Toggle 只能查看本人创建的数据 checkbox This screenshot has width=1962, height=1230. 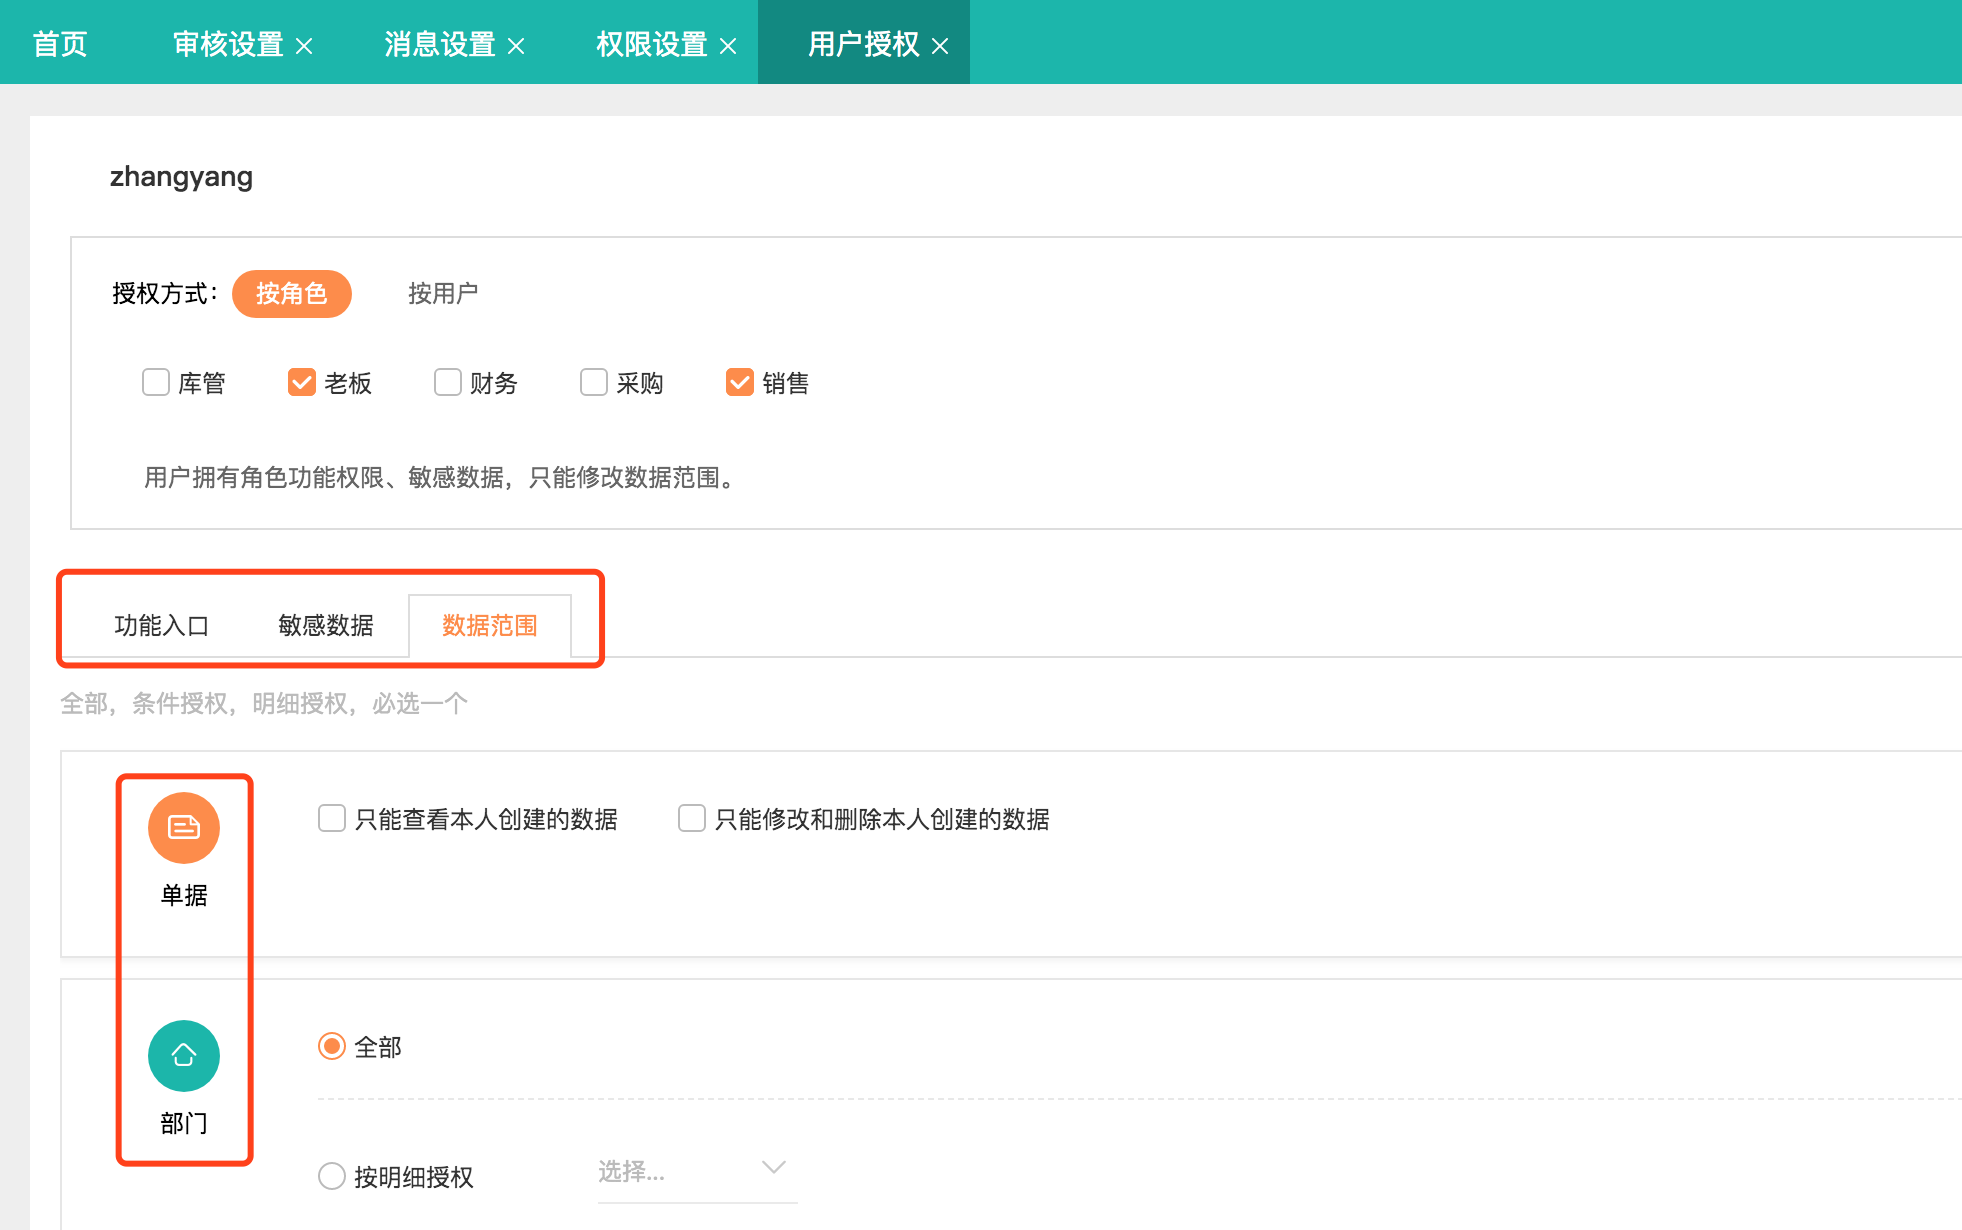[330, 818]
